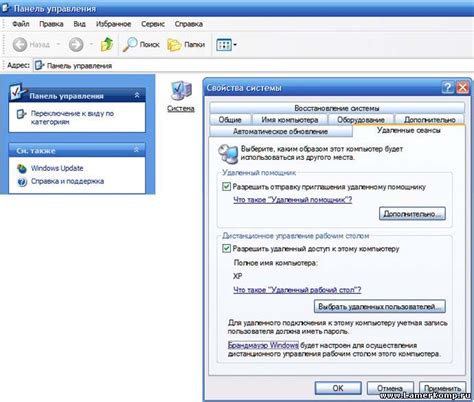
Task: Switch to Автоматическое обновление tab
Action: pyautogui.click(x=280, y=131)
